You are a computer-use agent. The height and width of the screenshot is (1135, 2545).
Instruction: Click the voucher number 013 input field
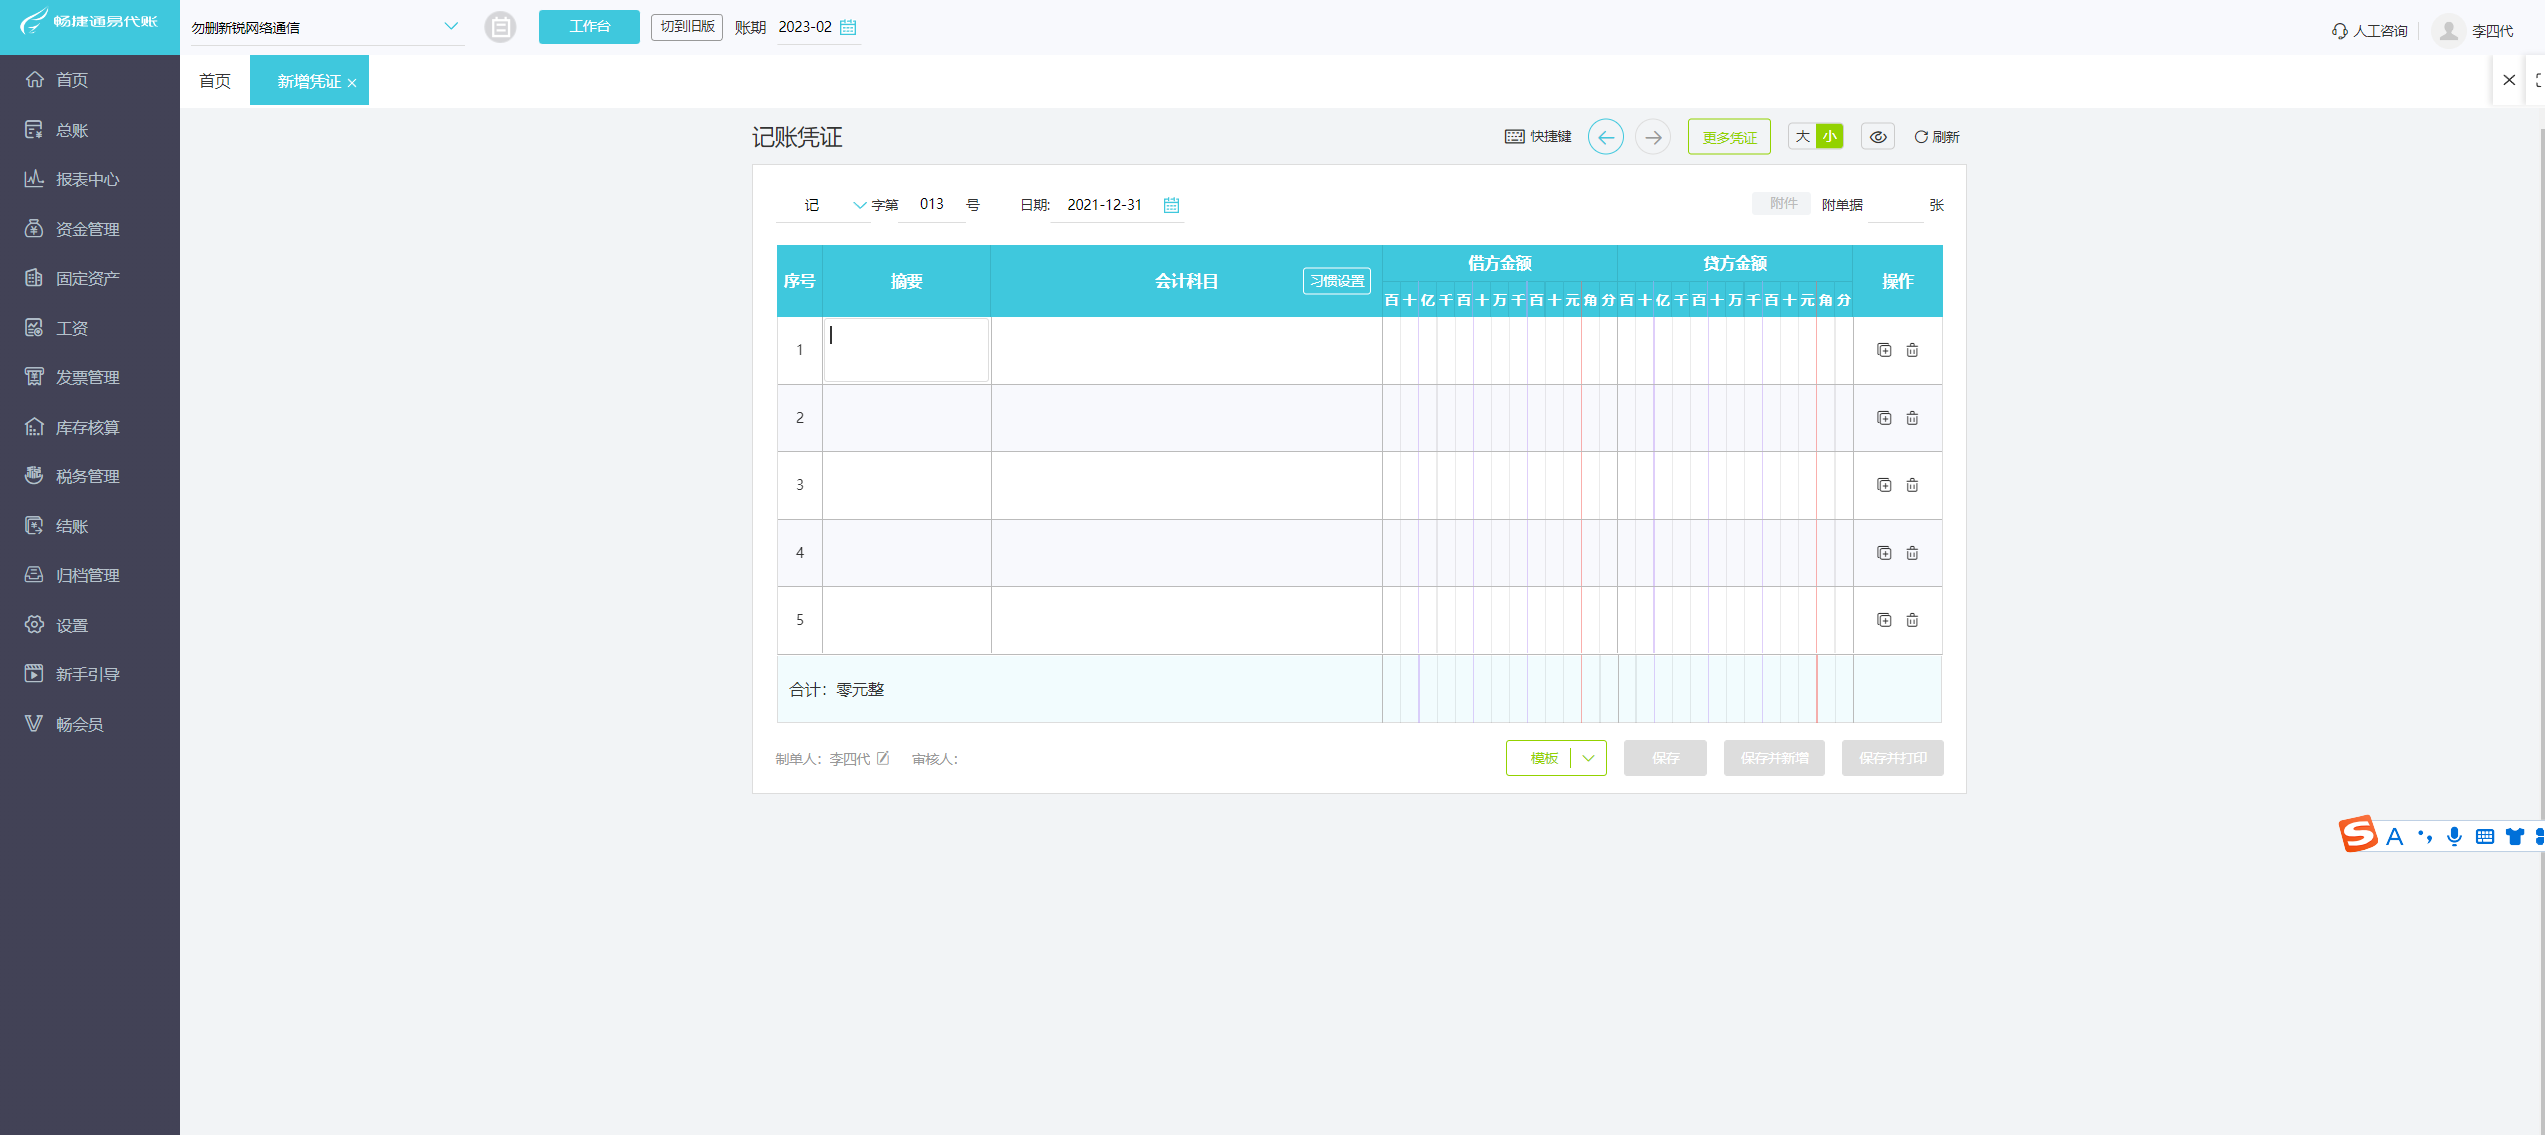(933, 203)
